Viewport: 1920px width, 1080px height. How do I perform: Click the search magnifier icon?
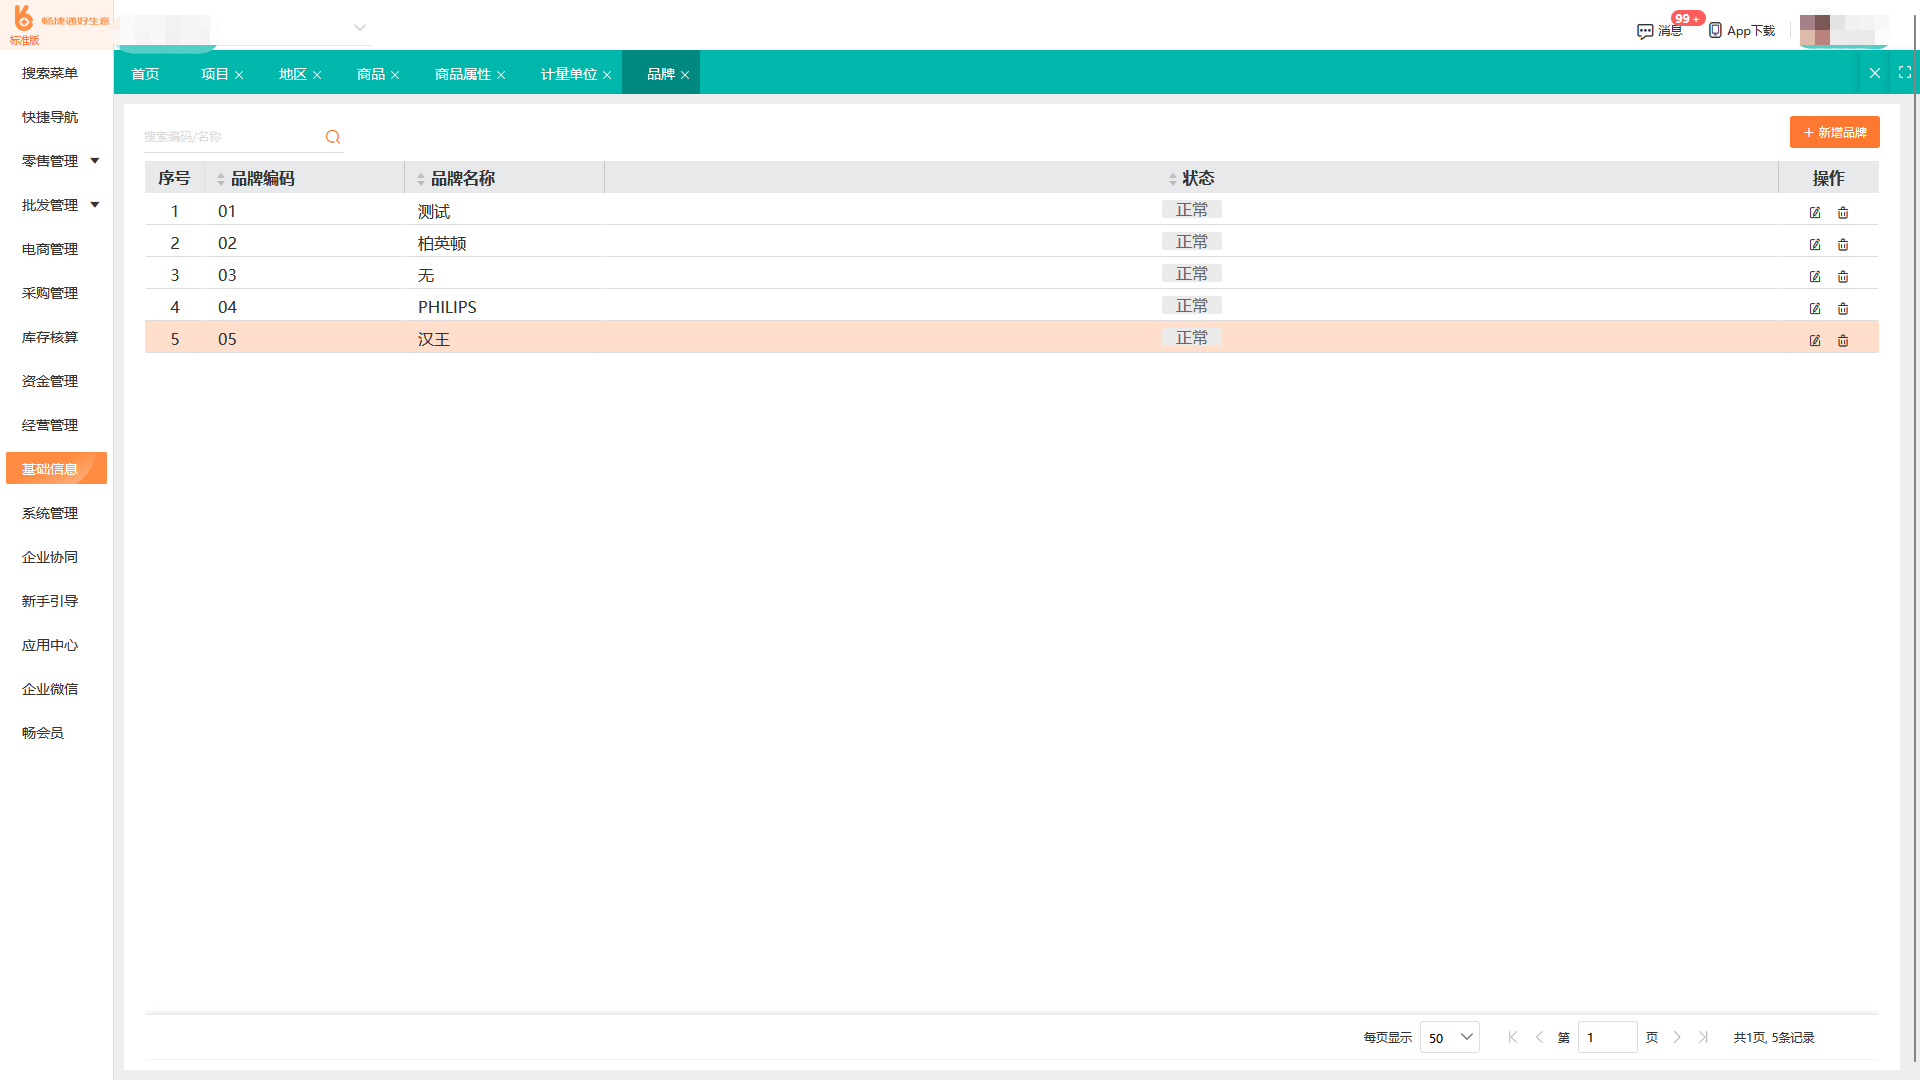pyautogui.click(x=334, y=137)
